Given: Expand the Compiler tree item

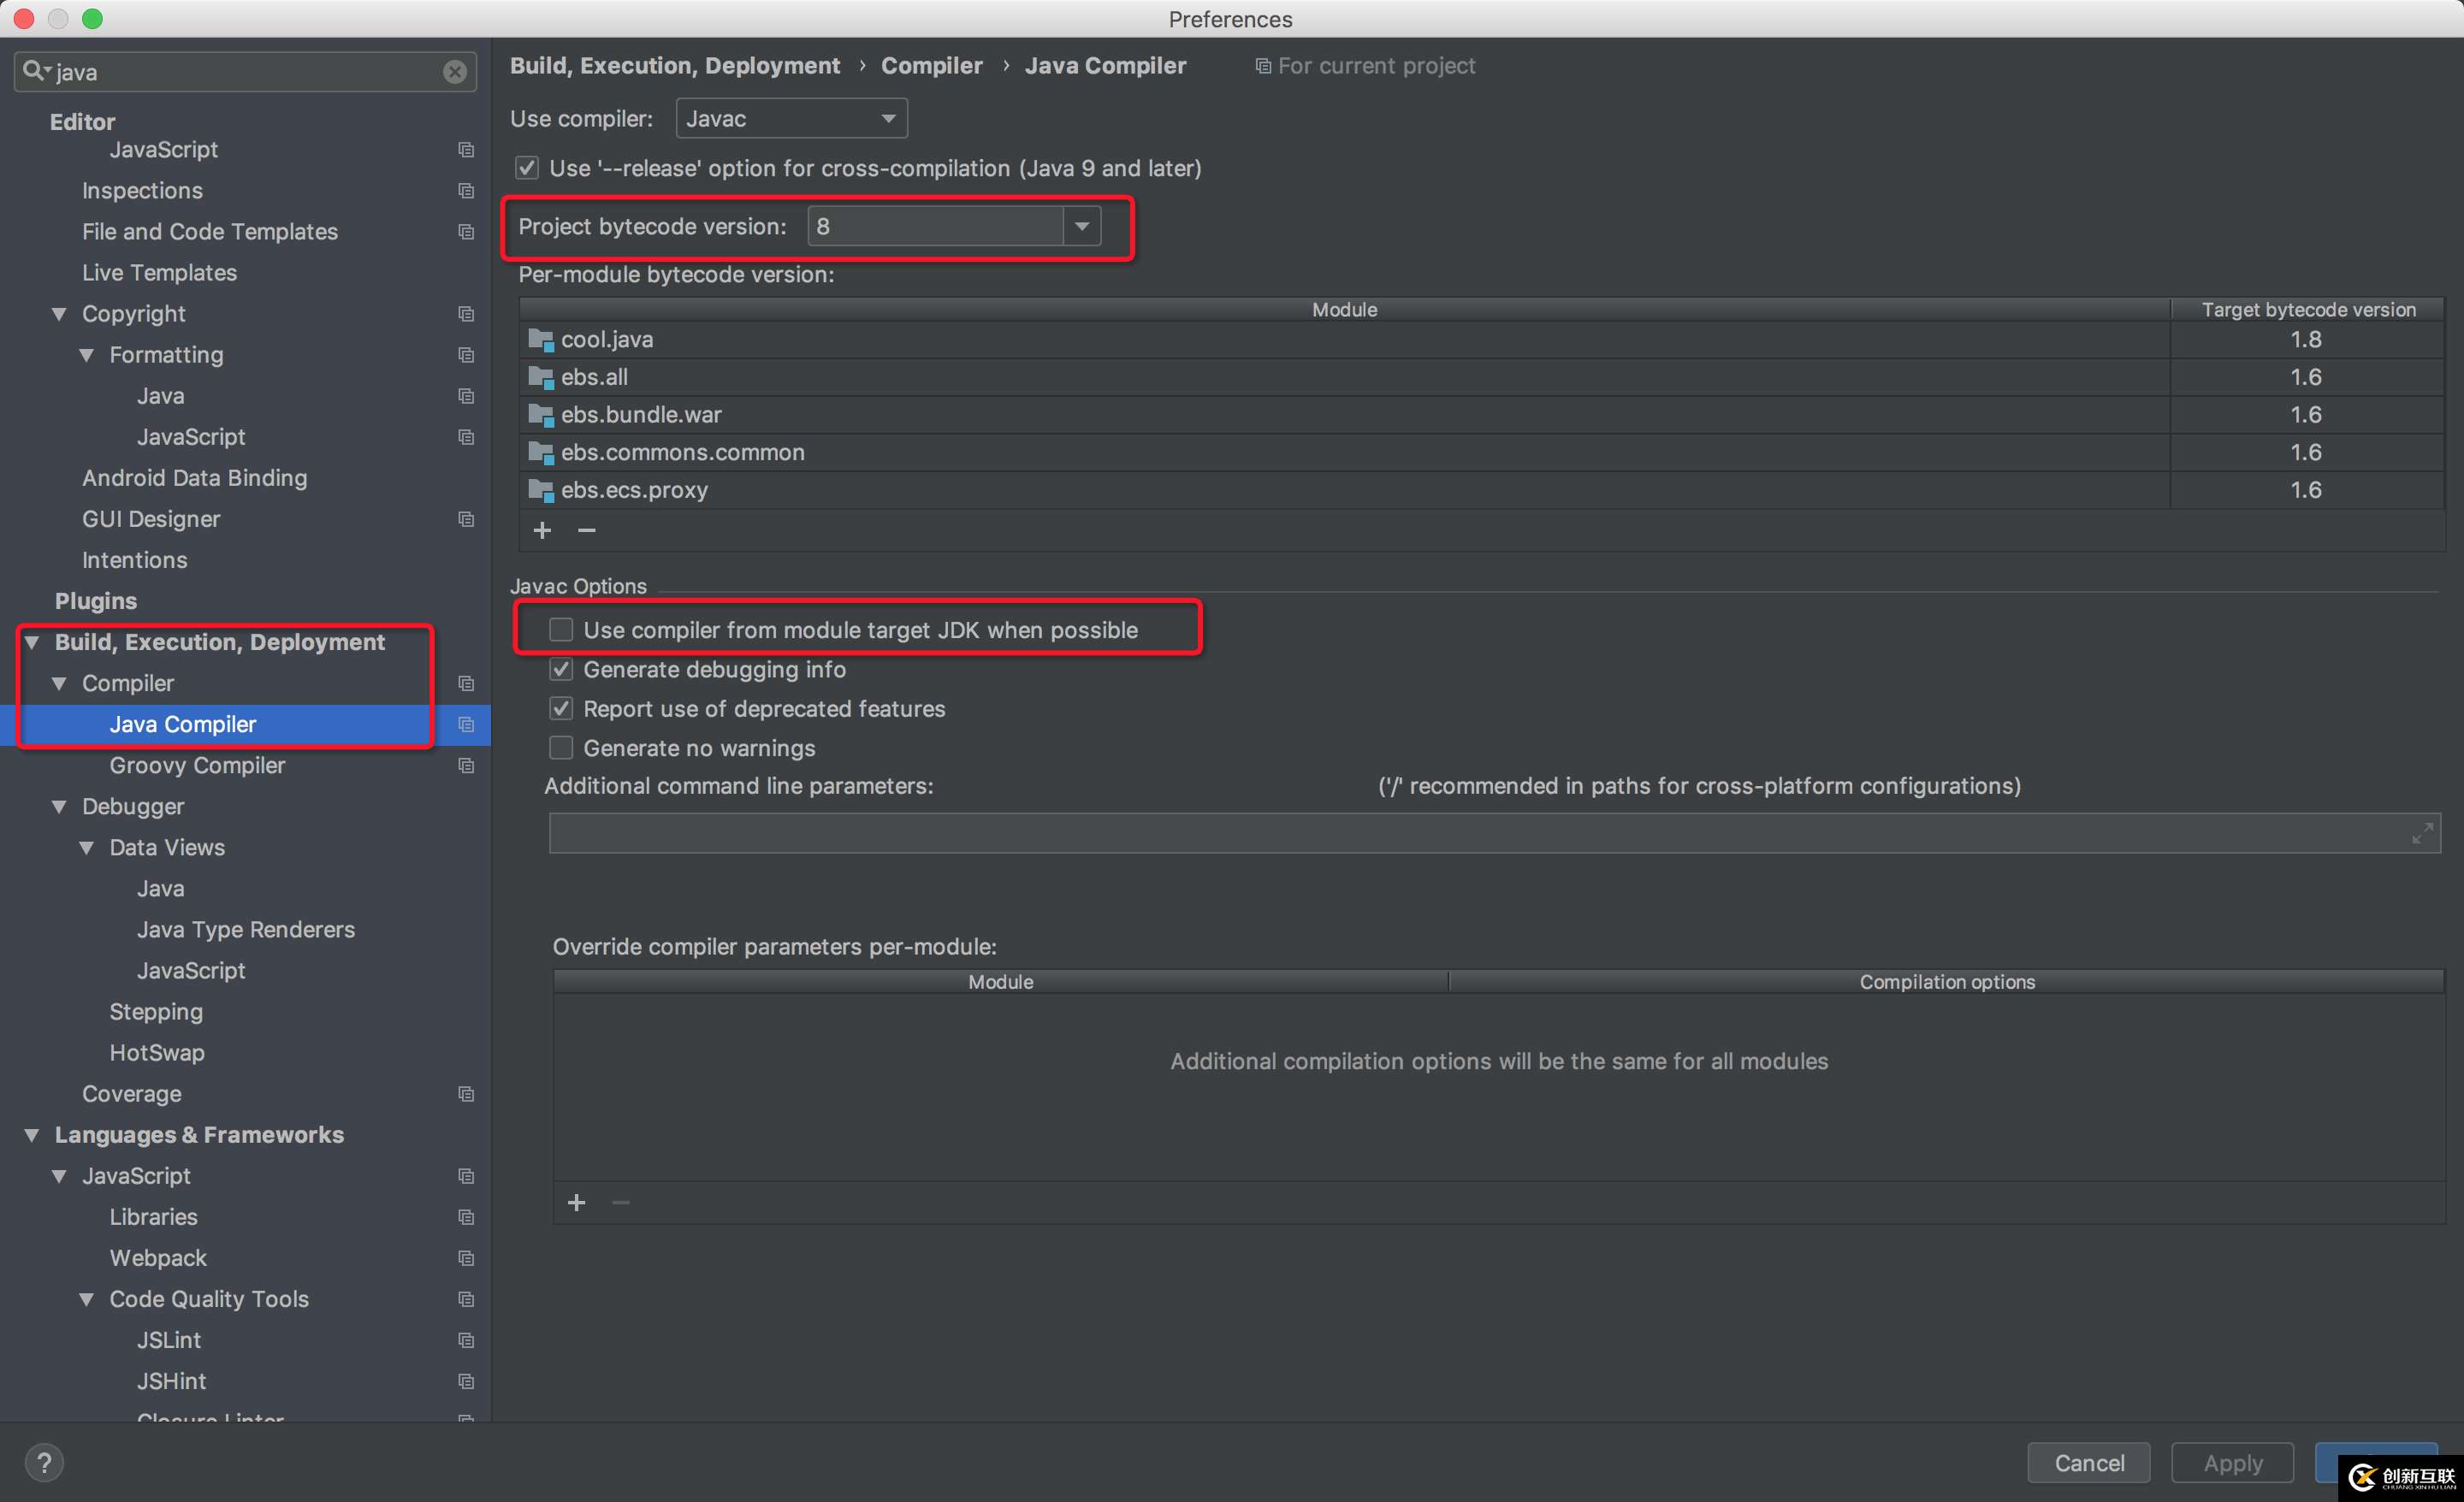Looking at the screenshot, I should point(63,683).
